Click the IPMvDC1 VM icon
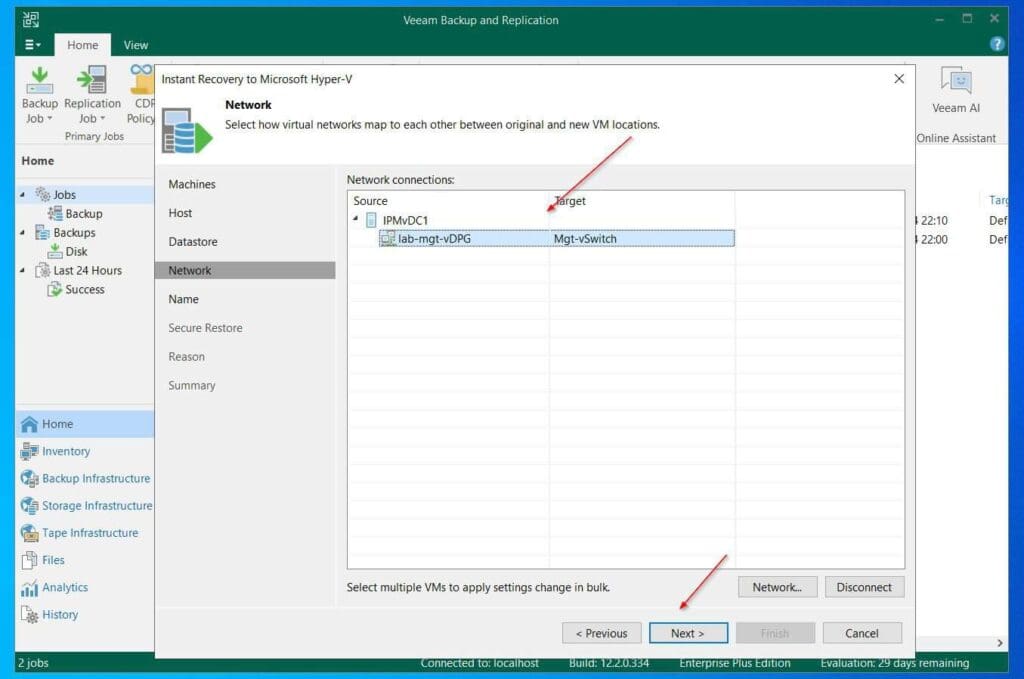Screen dimensions: 1024x679 tap(371, 220)
